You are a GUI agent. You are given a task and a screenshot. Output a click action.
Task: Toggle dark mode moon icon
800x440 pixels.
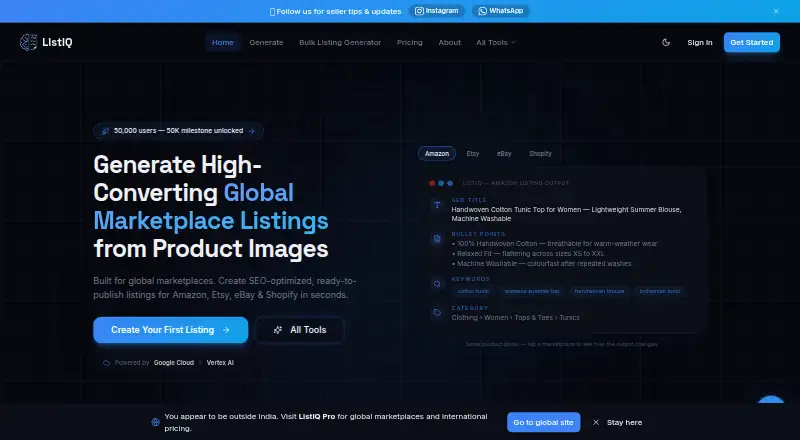(x=666, y=42)
